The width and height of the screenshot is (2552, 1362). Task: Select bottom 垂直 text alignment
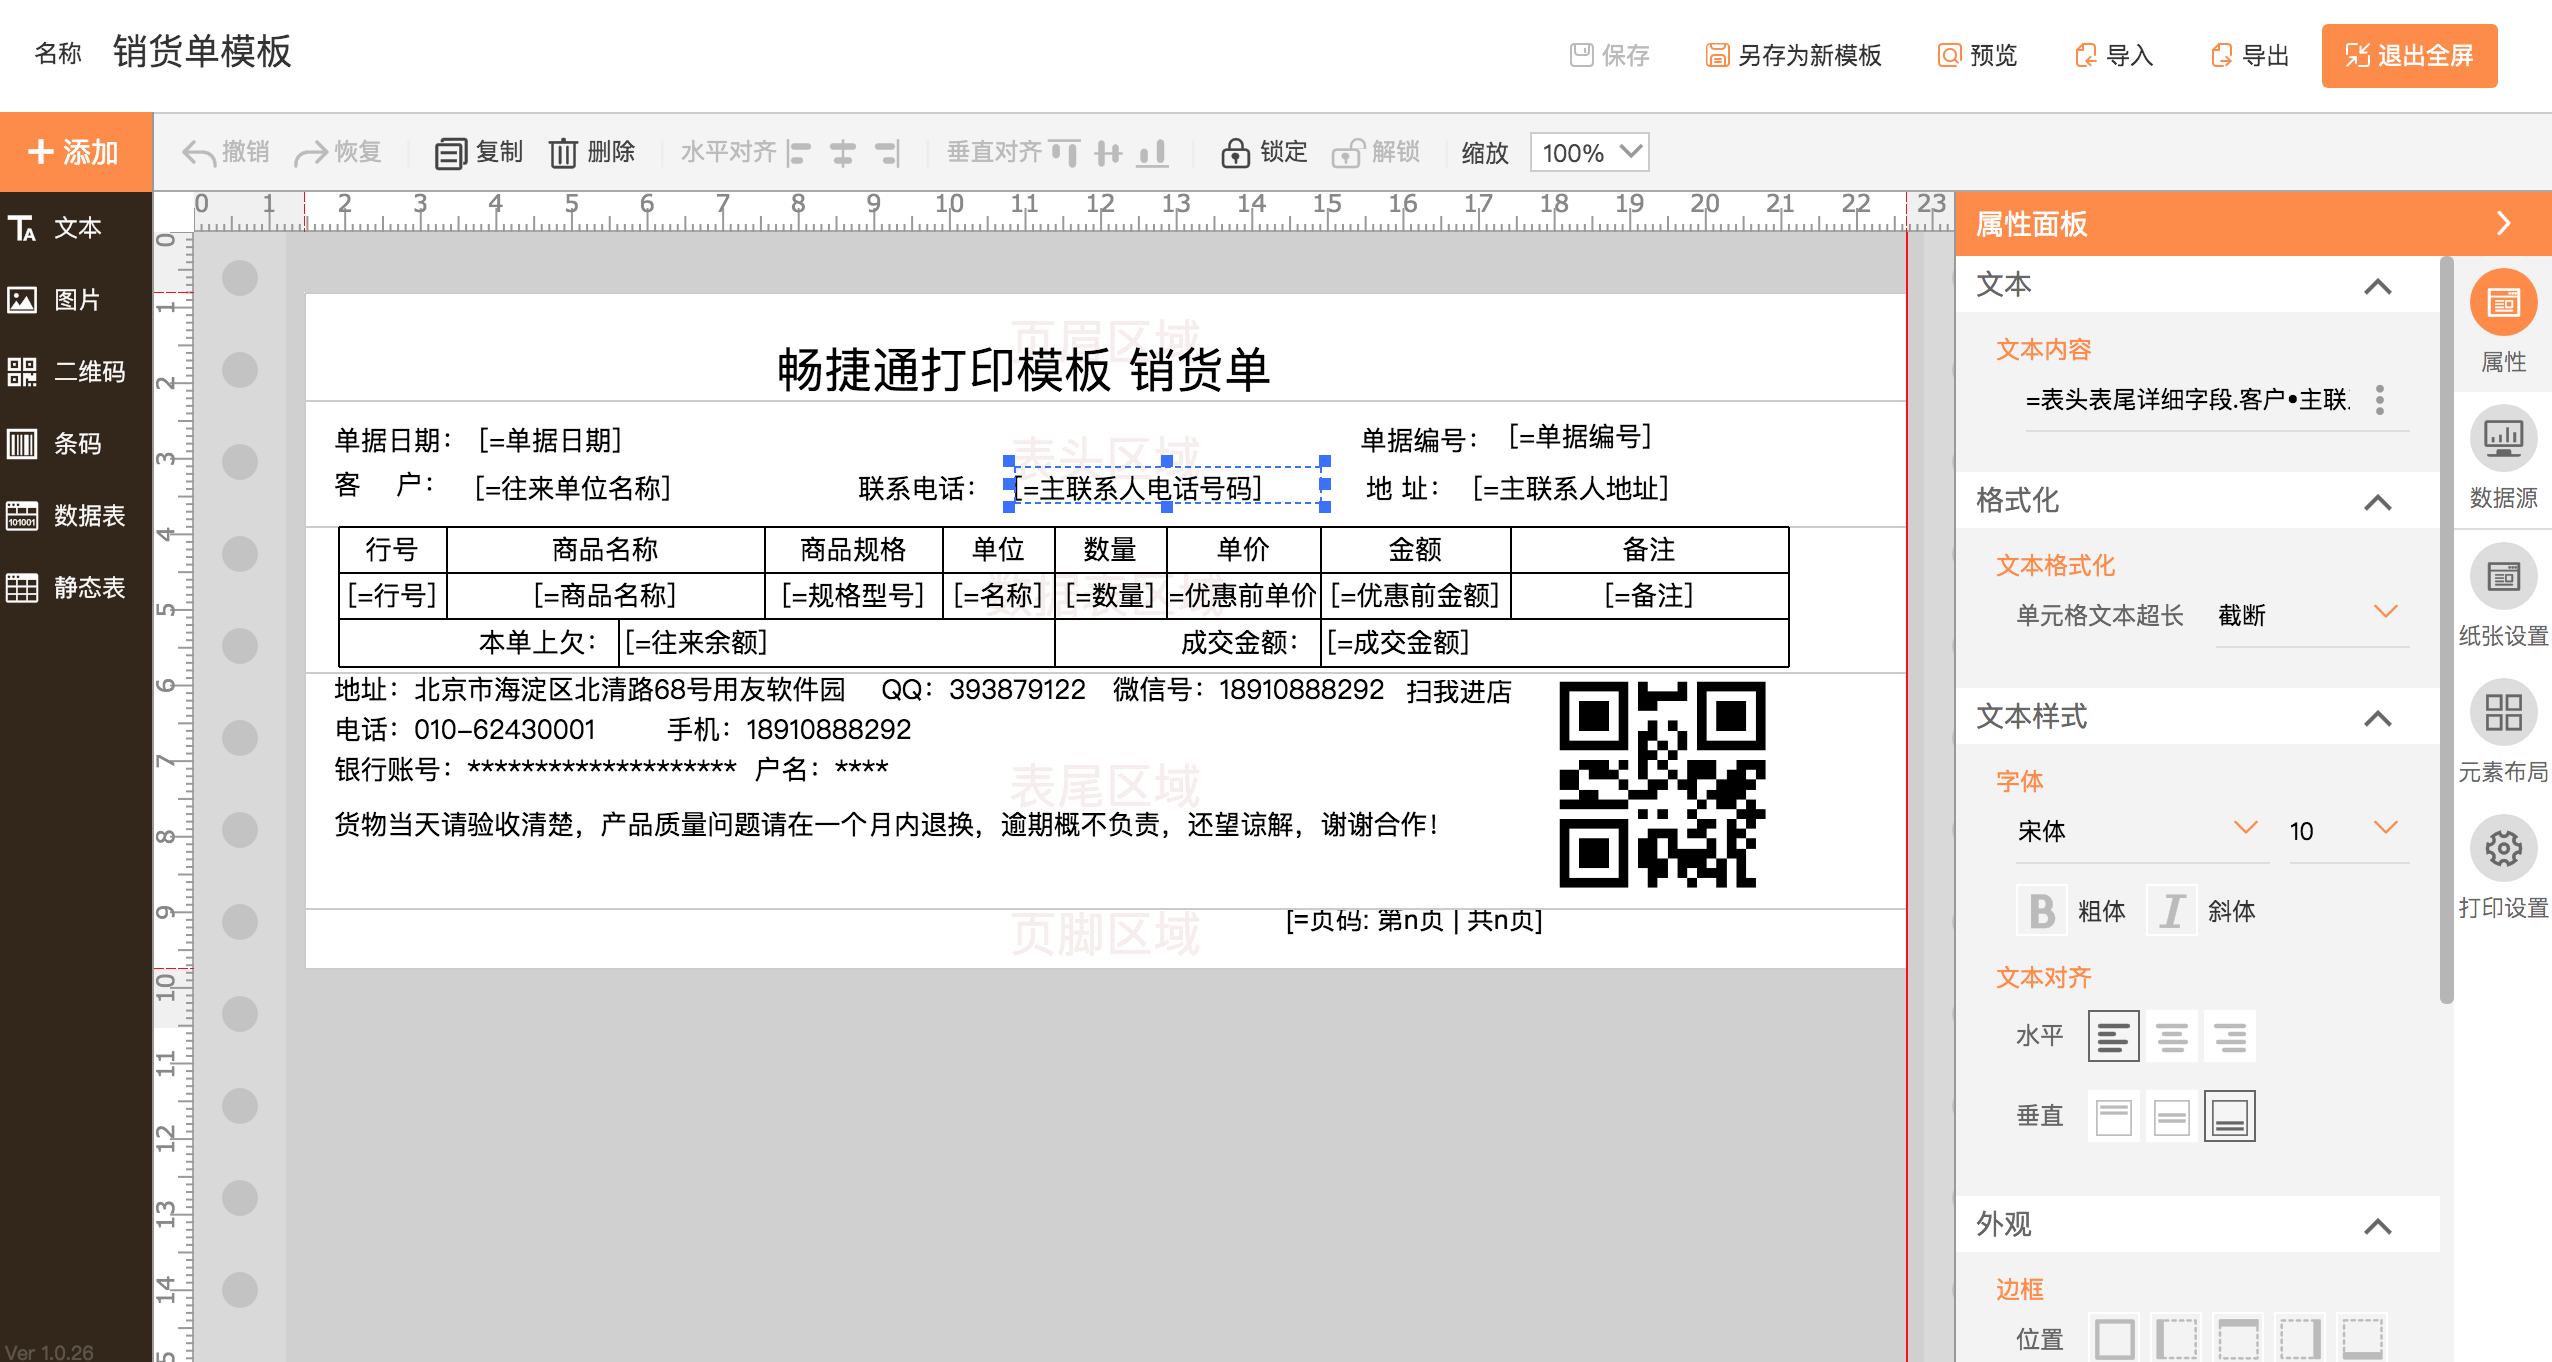2230,1117
